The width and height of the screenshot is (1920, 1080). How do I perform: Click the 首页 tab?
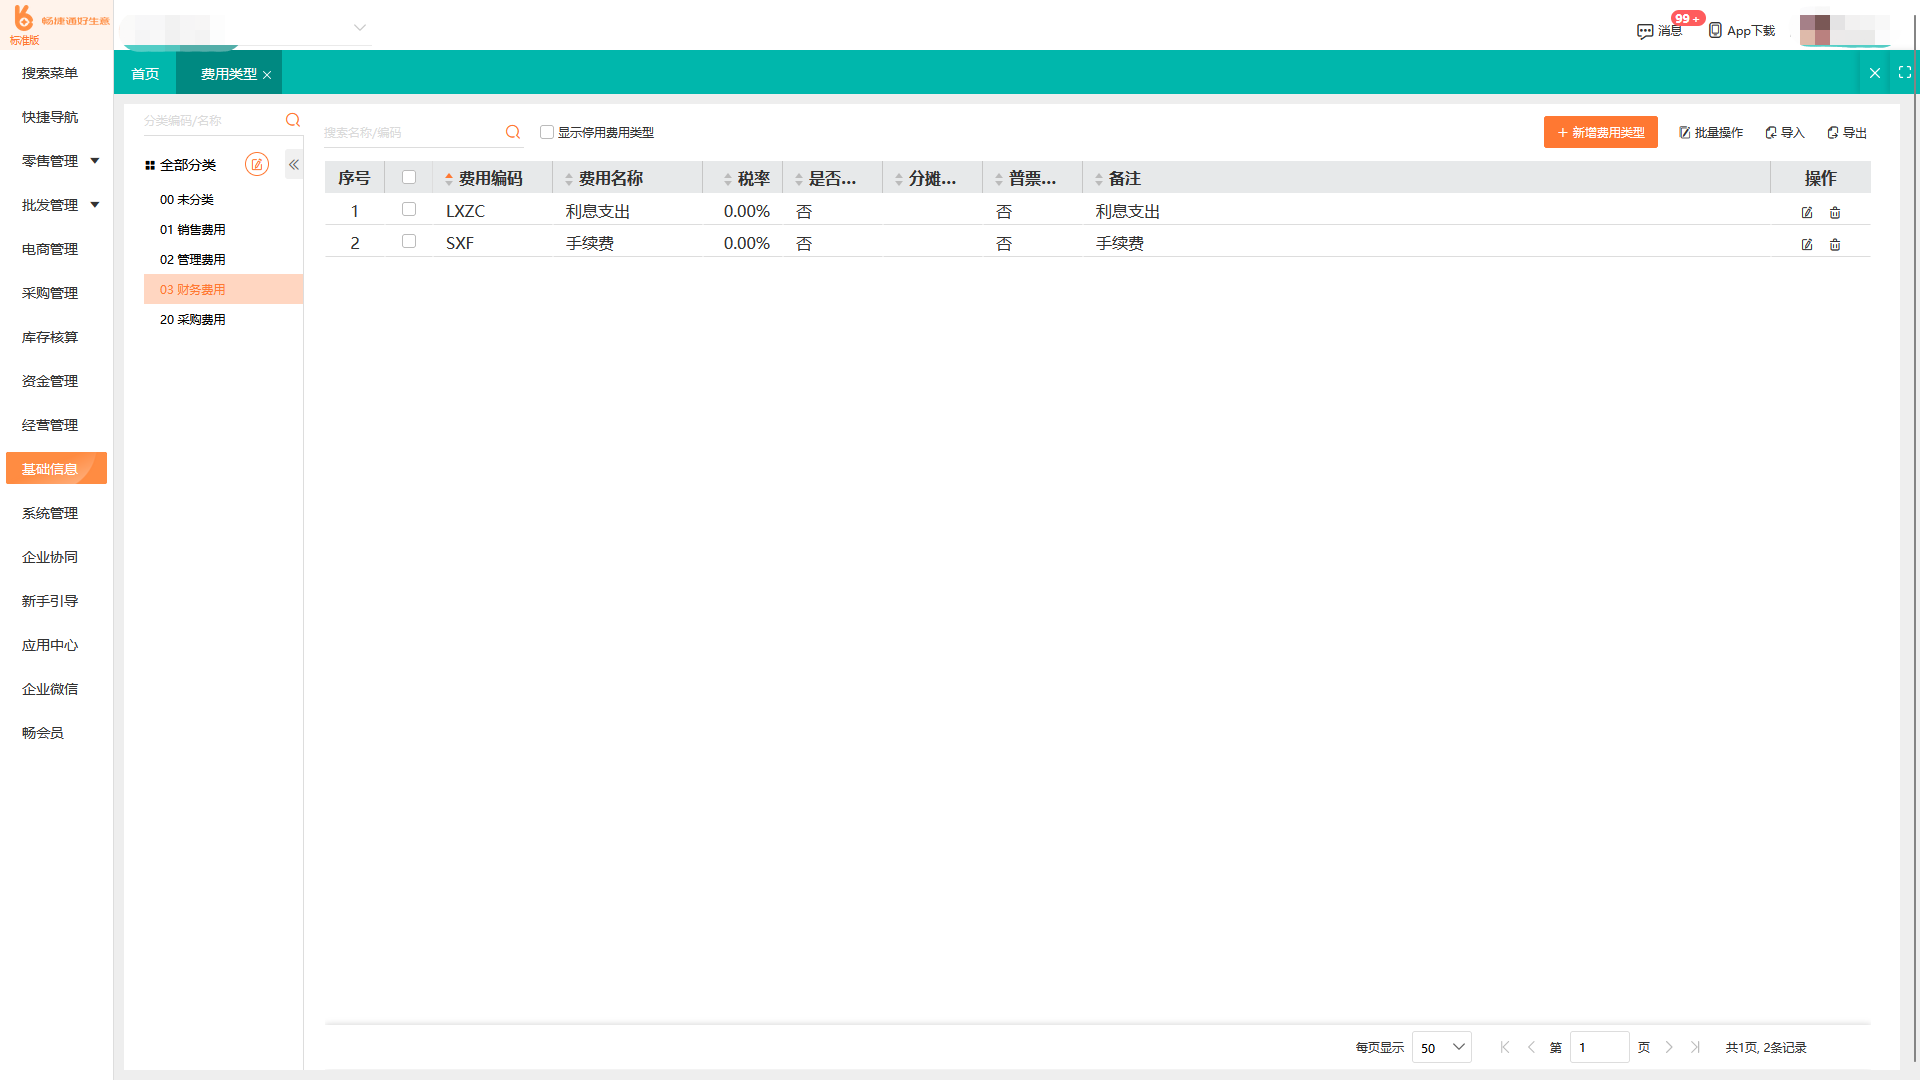[x=145, y=74]
